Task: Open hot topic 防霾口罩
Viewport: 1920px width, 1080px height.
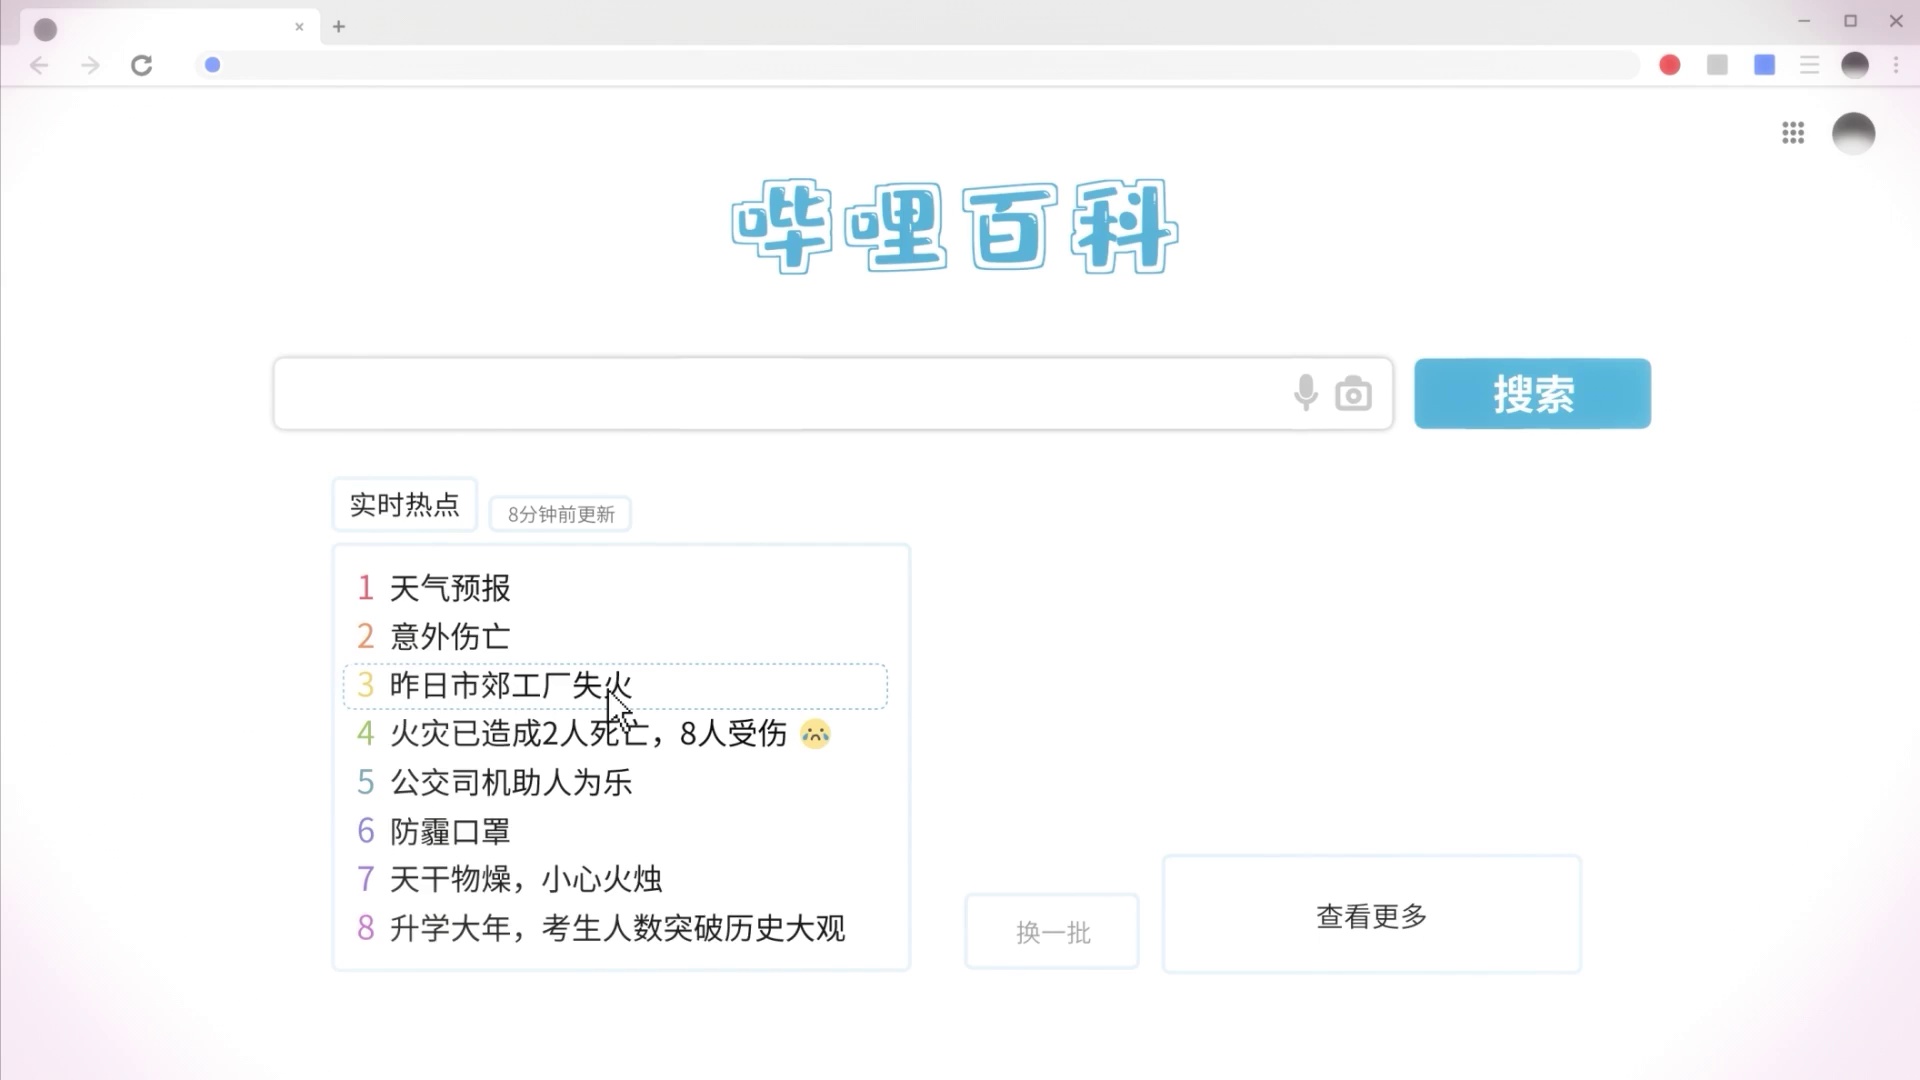Action: tap(450, 831)
